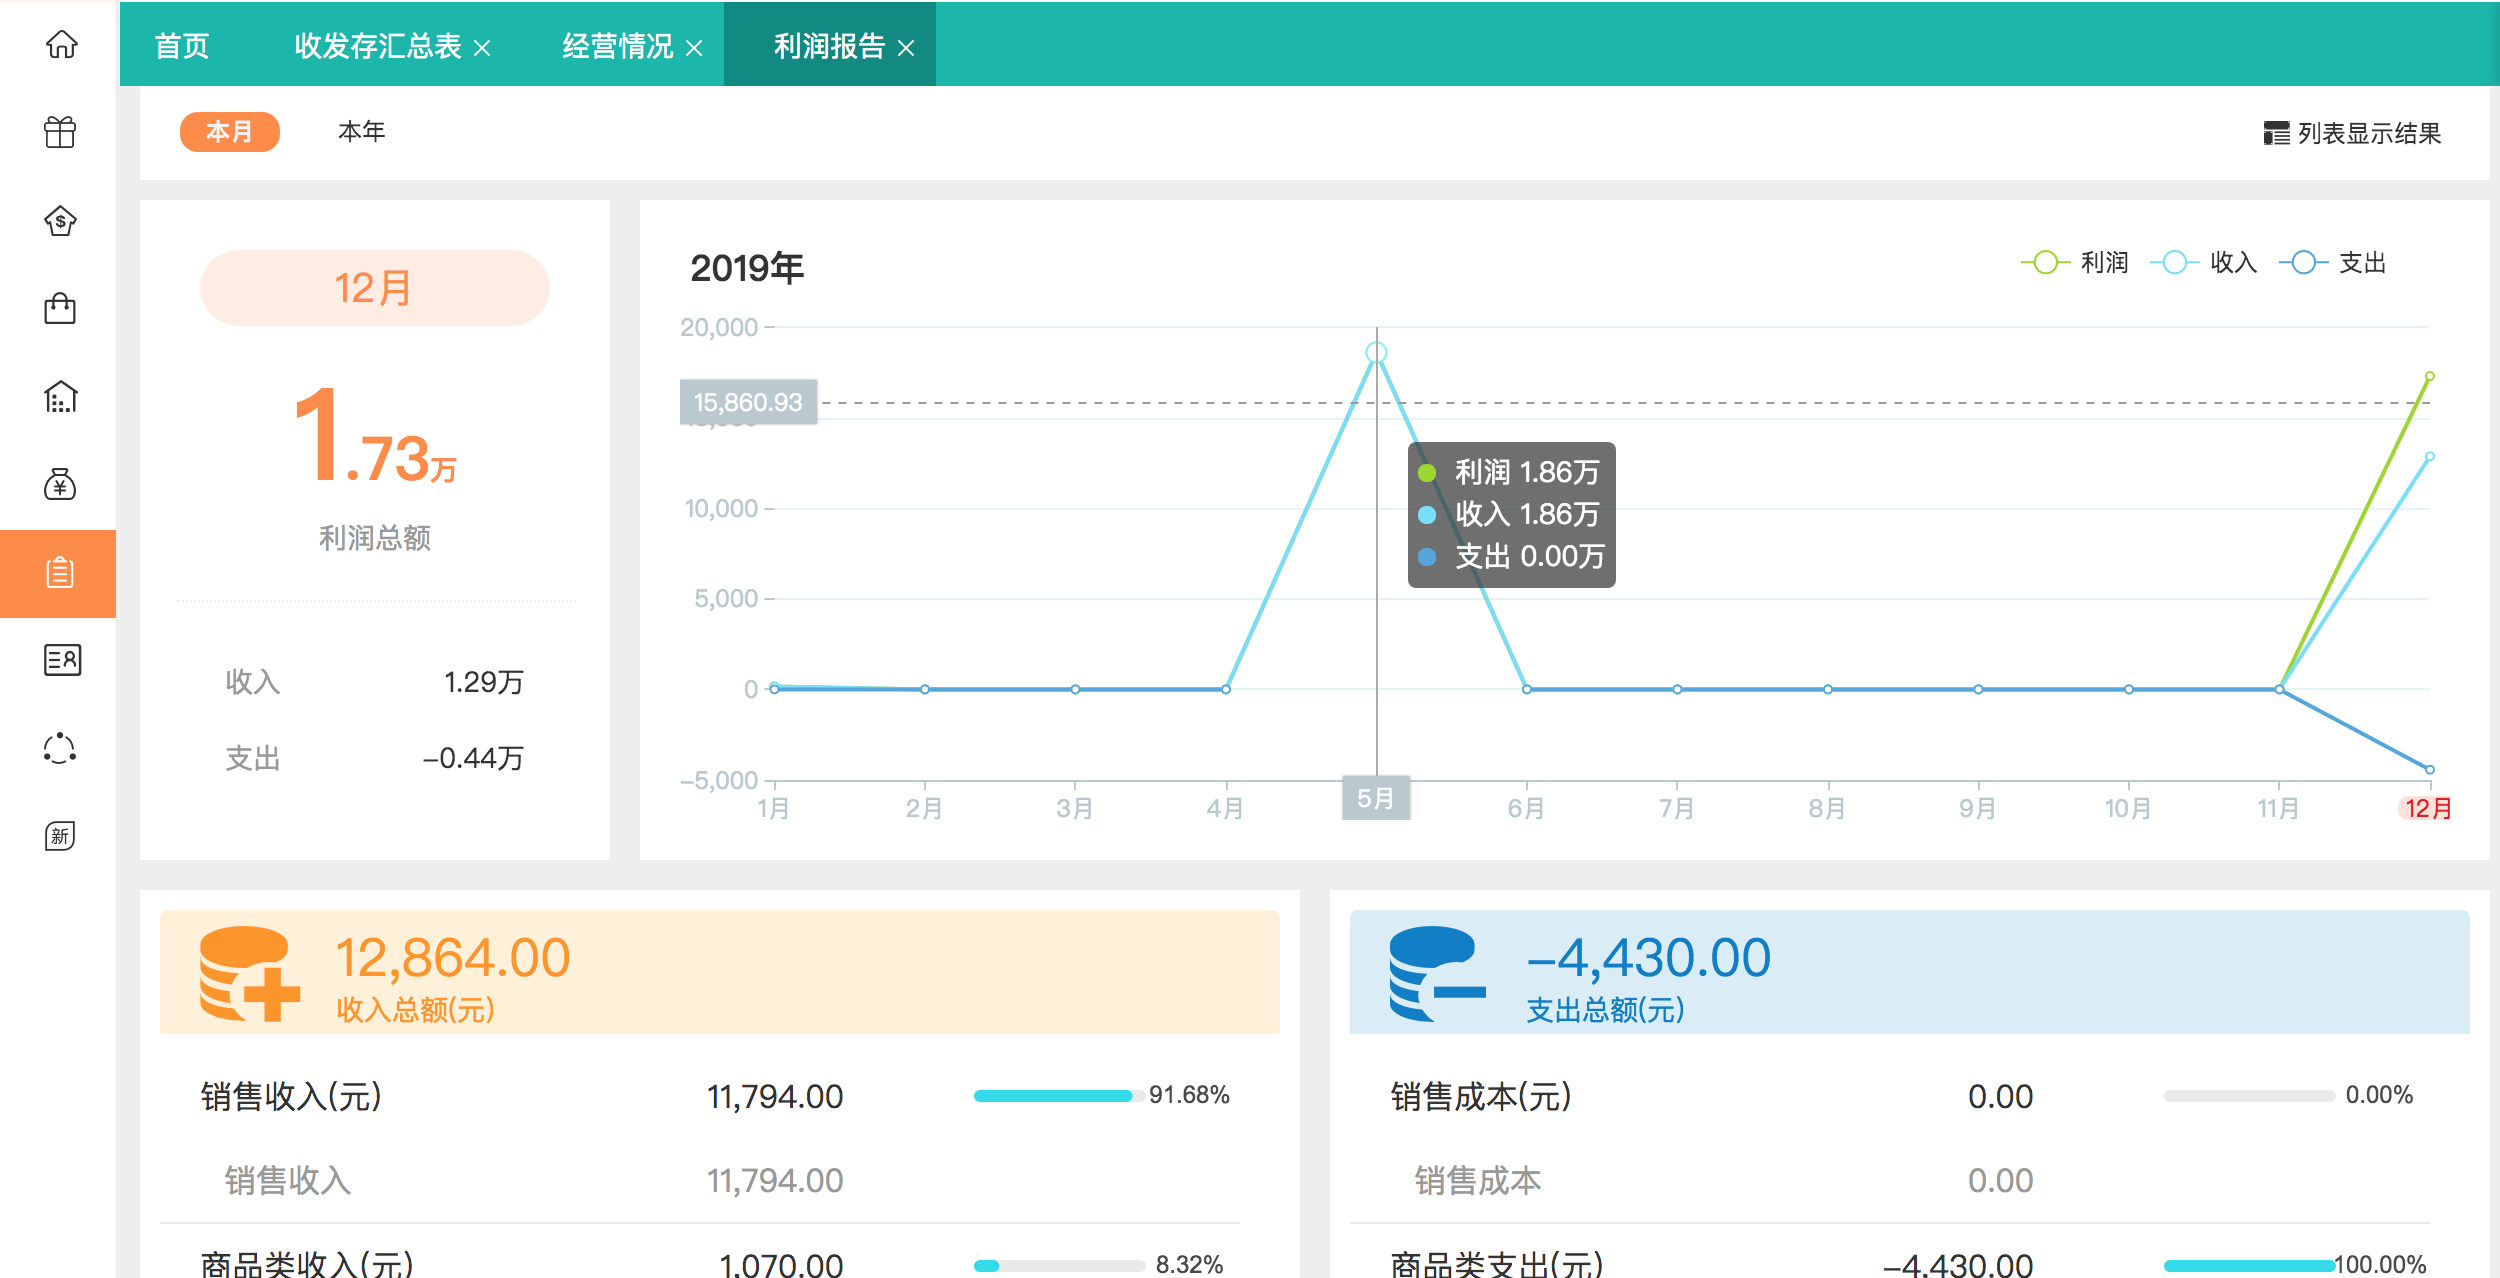
Task: Open the building/store icon panel
Action: [62, 396]
